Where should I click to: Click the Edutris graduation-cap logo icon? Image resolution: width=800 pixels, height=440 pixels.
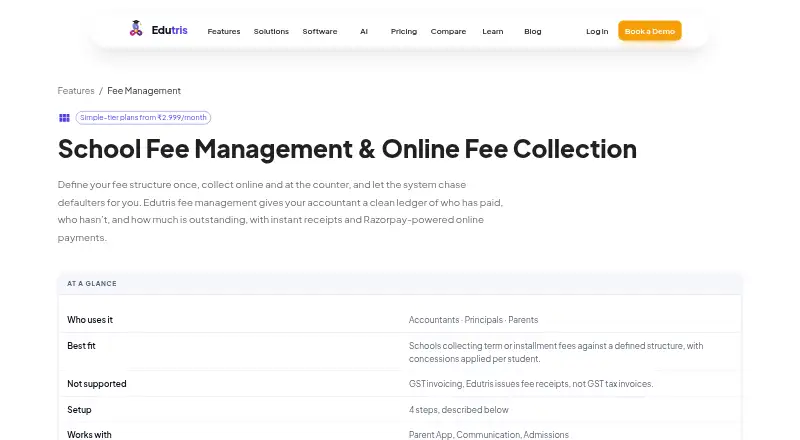(136, 29)
